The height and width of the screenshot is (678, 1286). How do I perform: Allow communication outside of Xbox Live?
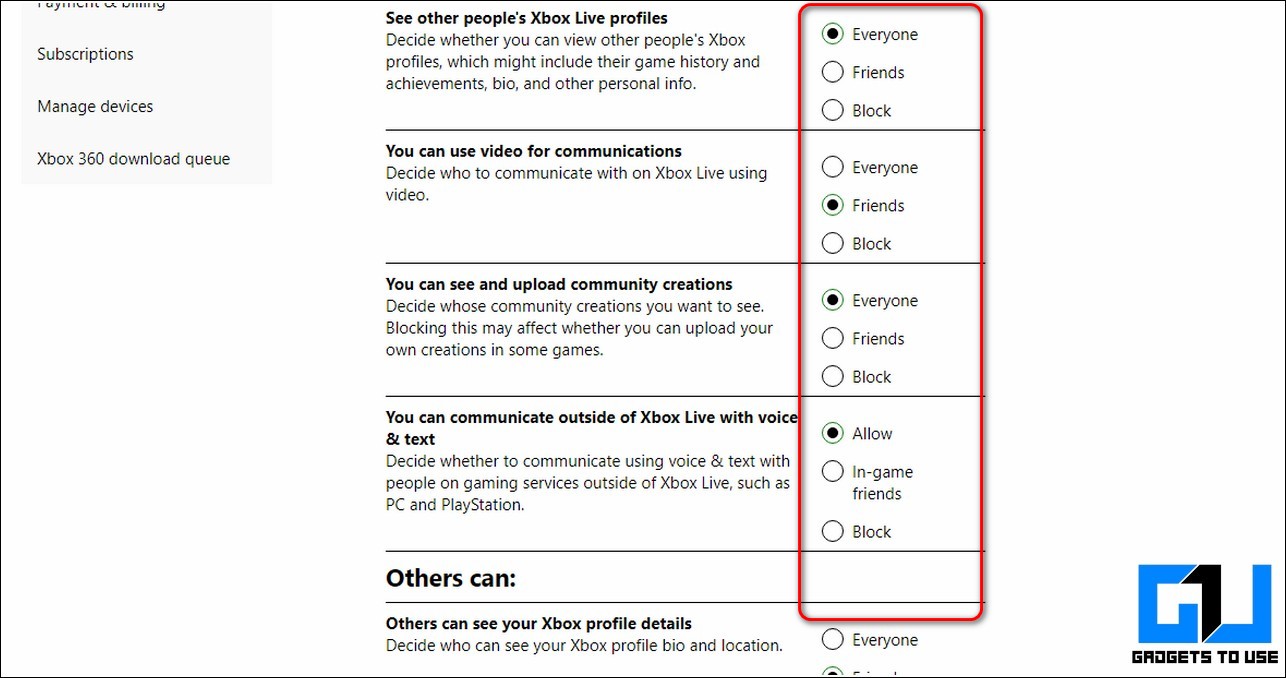click(x=832, y=433)
